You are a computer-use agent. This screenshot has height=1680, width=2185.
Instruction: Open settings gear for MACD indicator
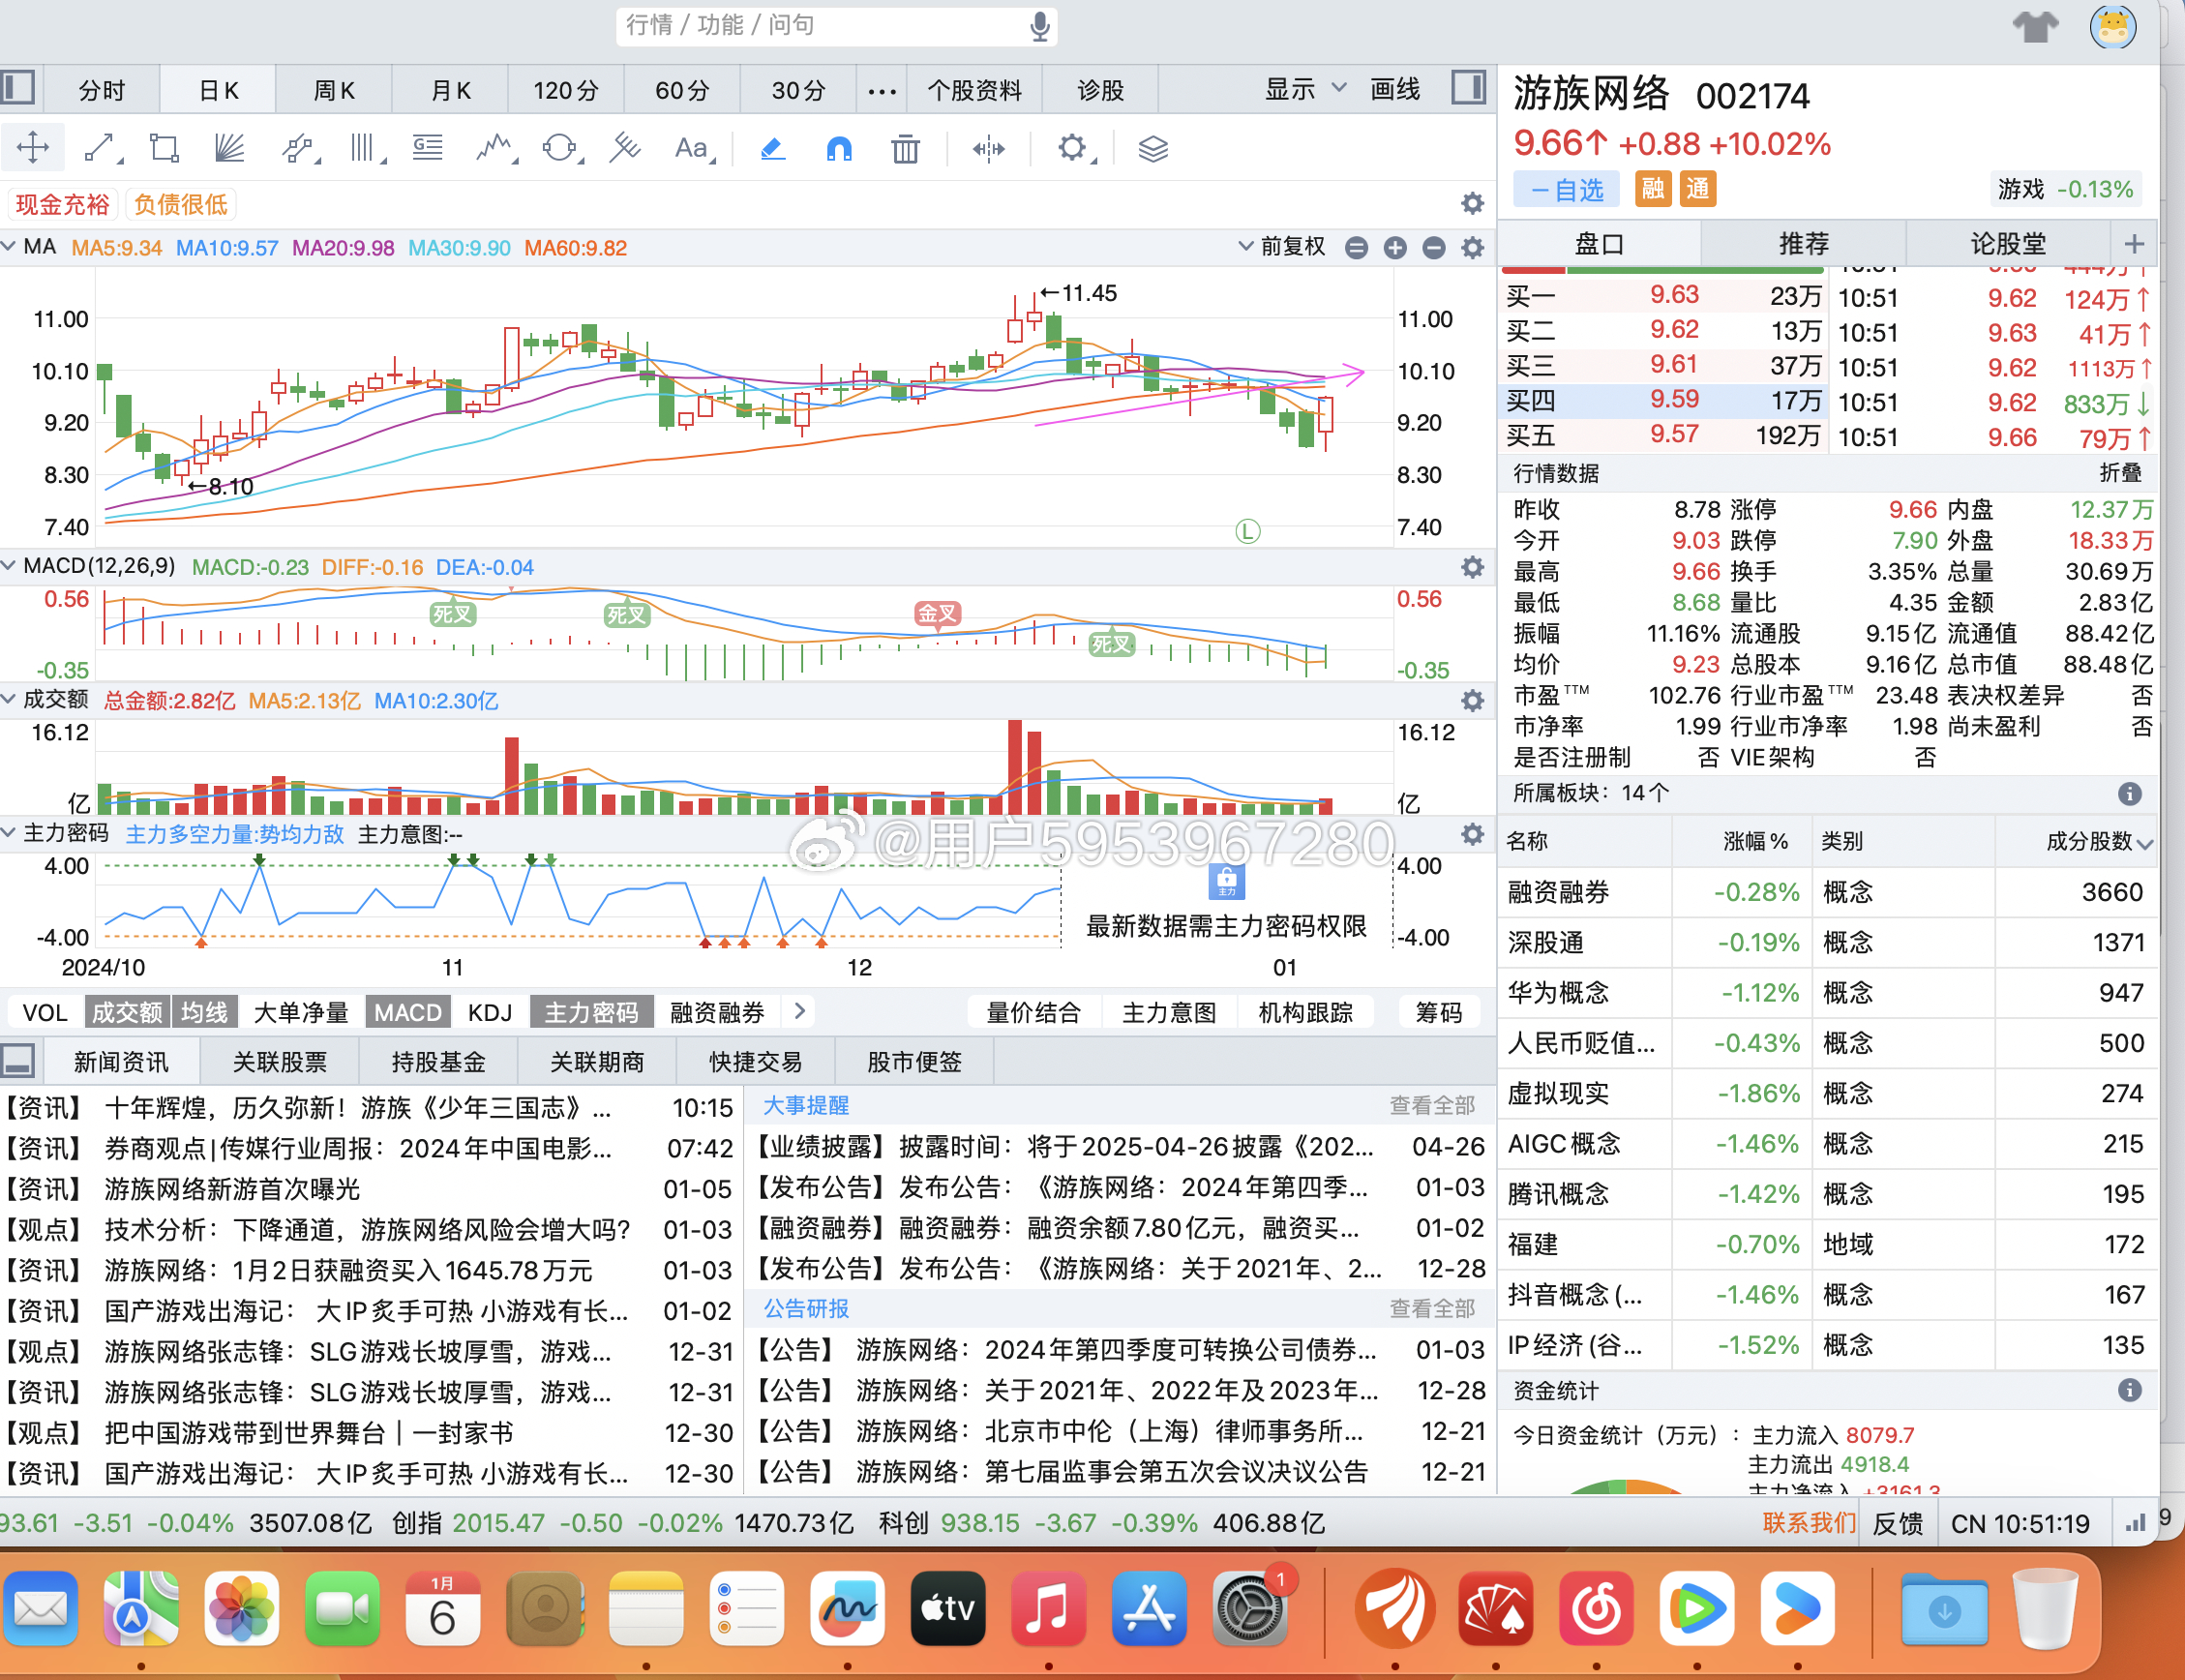click(x=1472, y=567)
